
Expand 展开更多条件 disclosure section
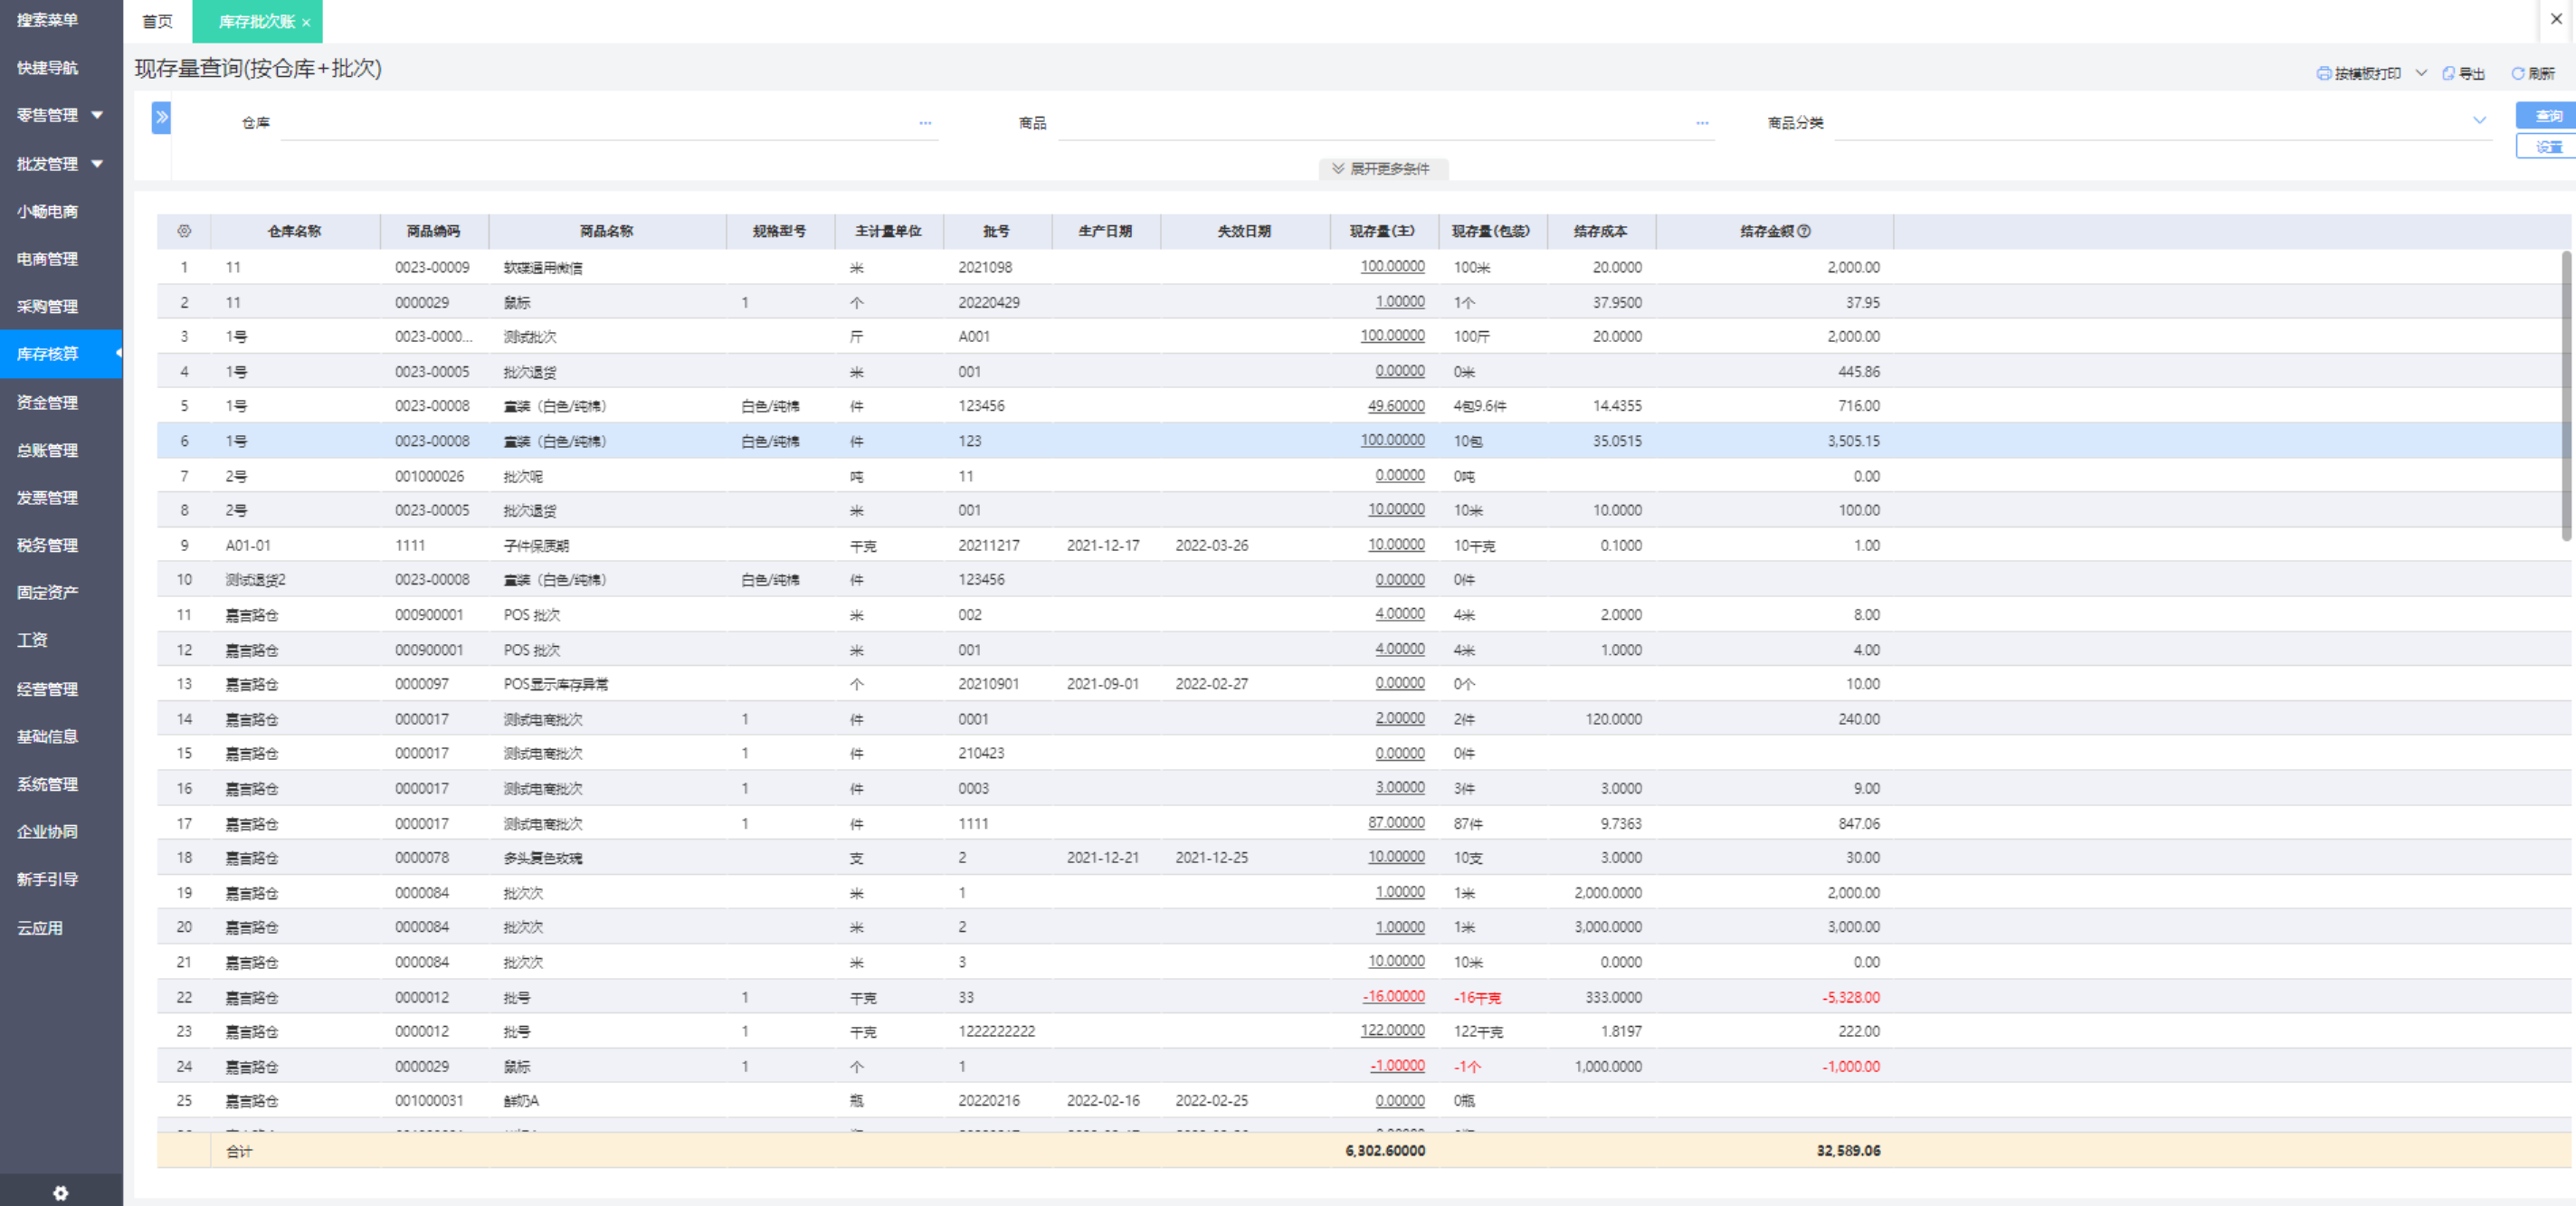tap(1382, 167)
